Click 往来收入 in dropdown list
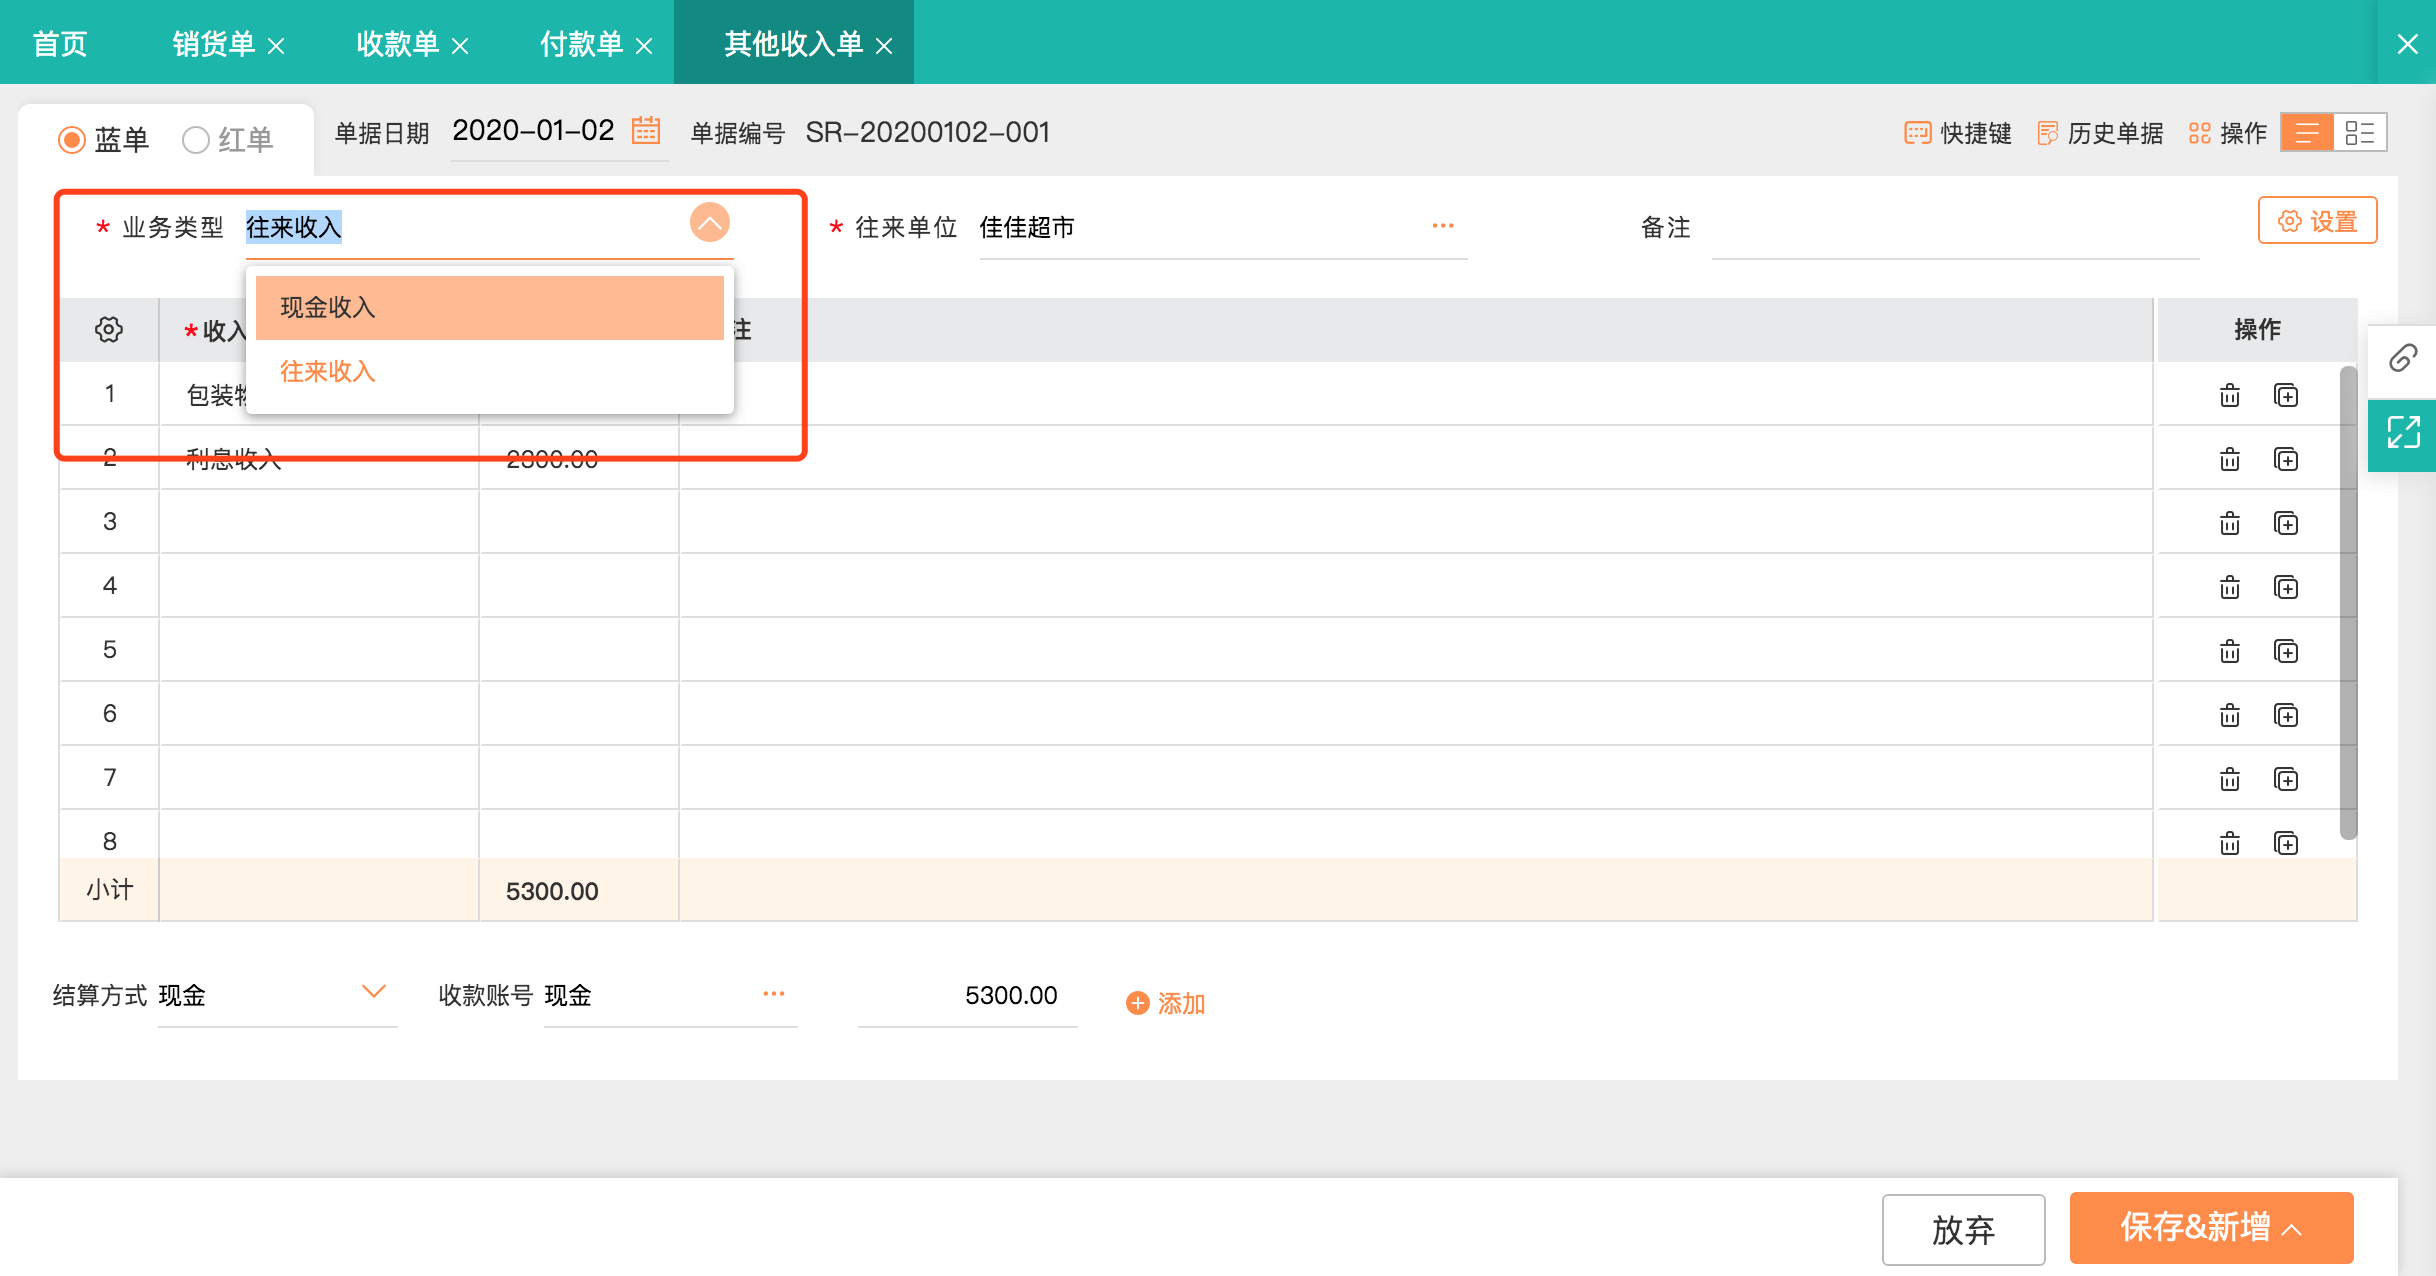Screen dimensions: 2436x1276 click(x=330, y=371)
